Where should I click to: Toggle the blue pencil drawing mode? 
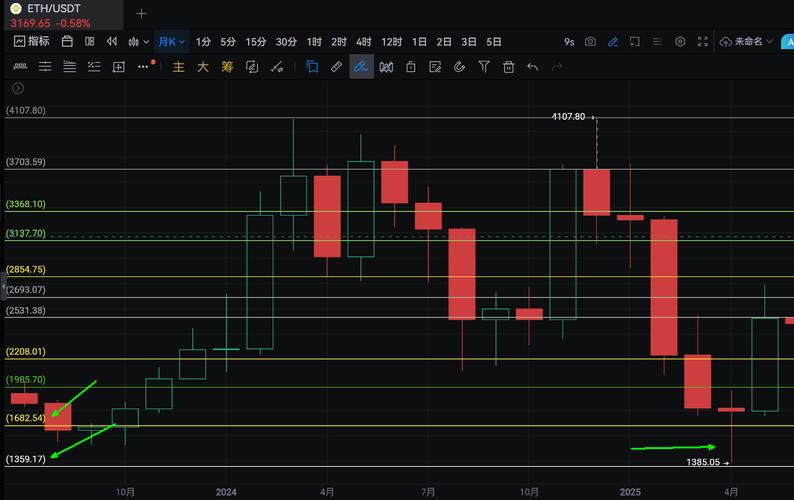[x=613, y=42]
